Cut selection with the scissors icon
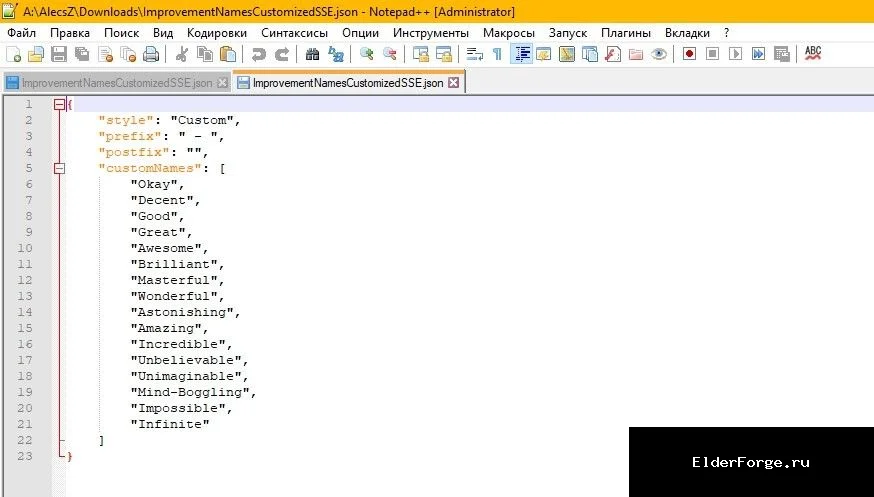Image resolution: width=874 pixels, height=497 pixels. coord(182,54)
